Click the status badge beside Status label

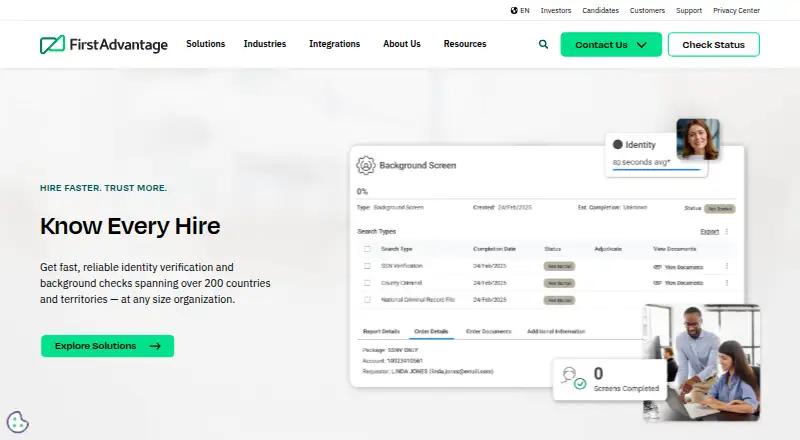(720, 208)
